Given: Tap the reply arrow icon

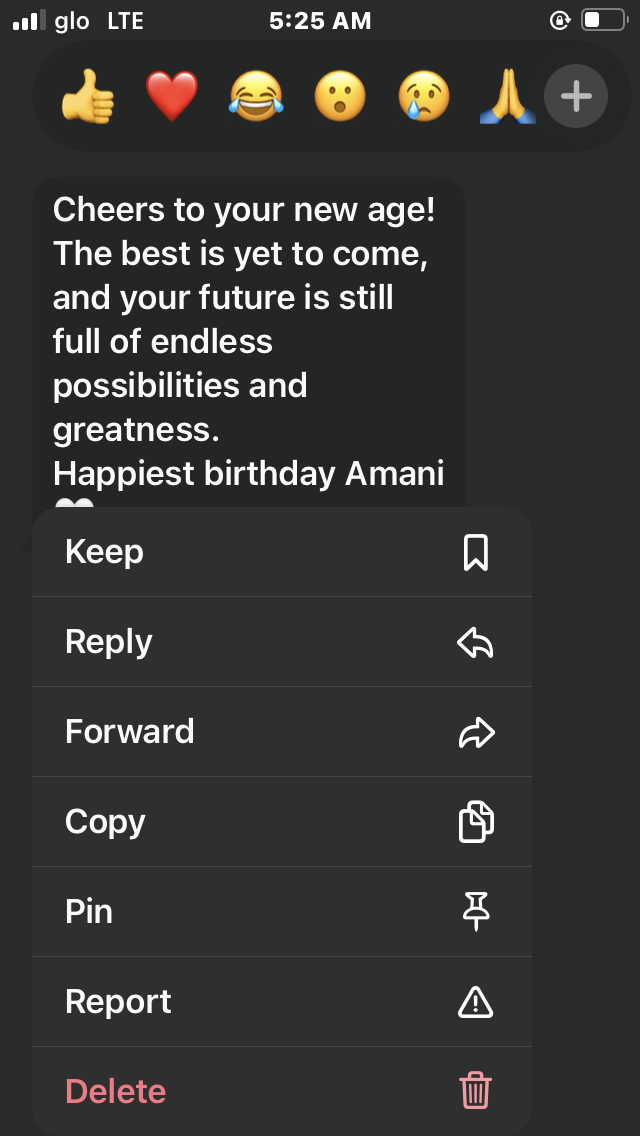Looking at the screenshot, I should click(476, 643).
